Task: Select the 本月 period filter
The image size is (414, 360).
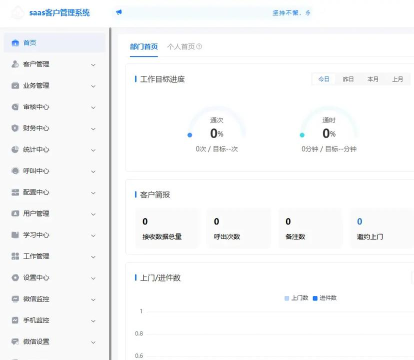Action: point(373,79)
